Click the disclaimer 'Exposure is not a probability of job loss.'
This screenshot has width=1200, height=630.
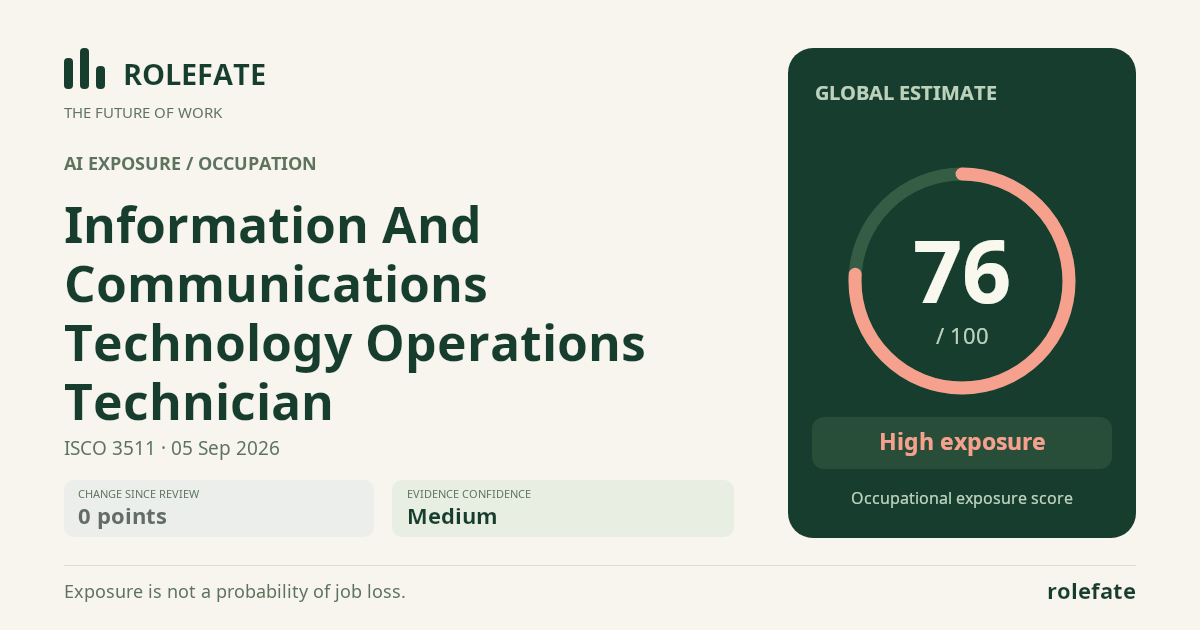(235, 592)
